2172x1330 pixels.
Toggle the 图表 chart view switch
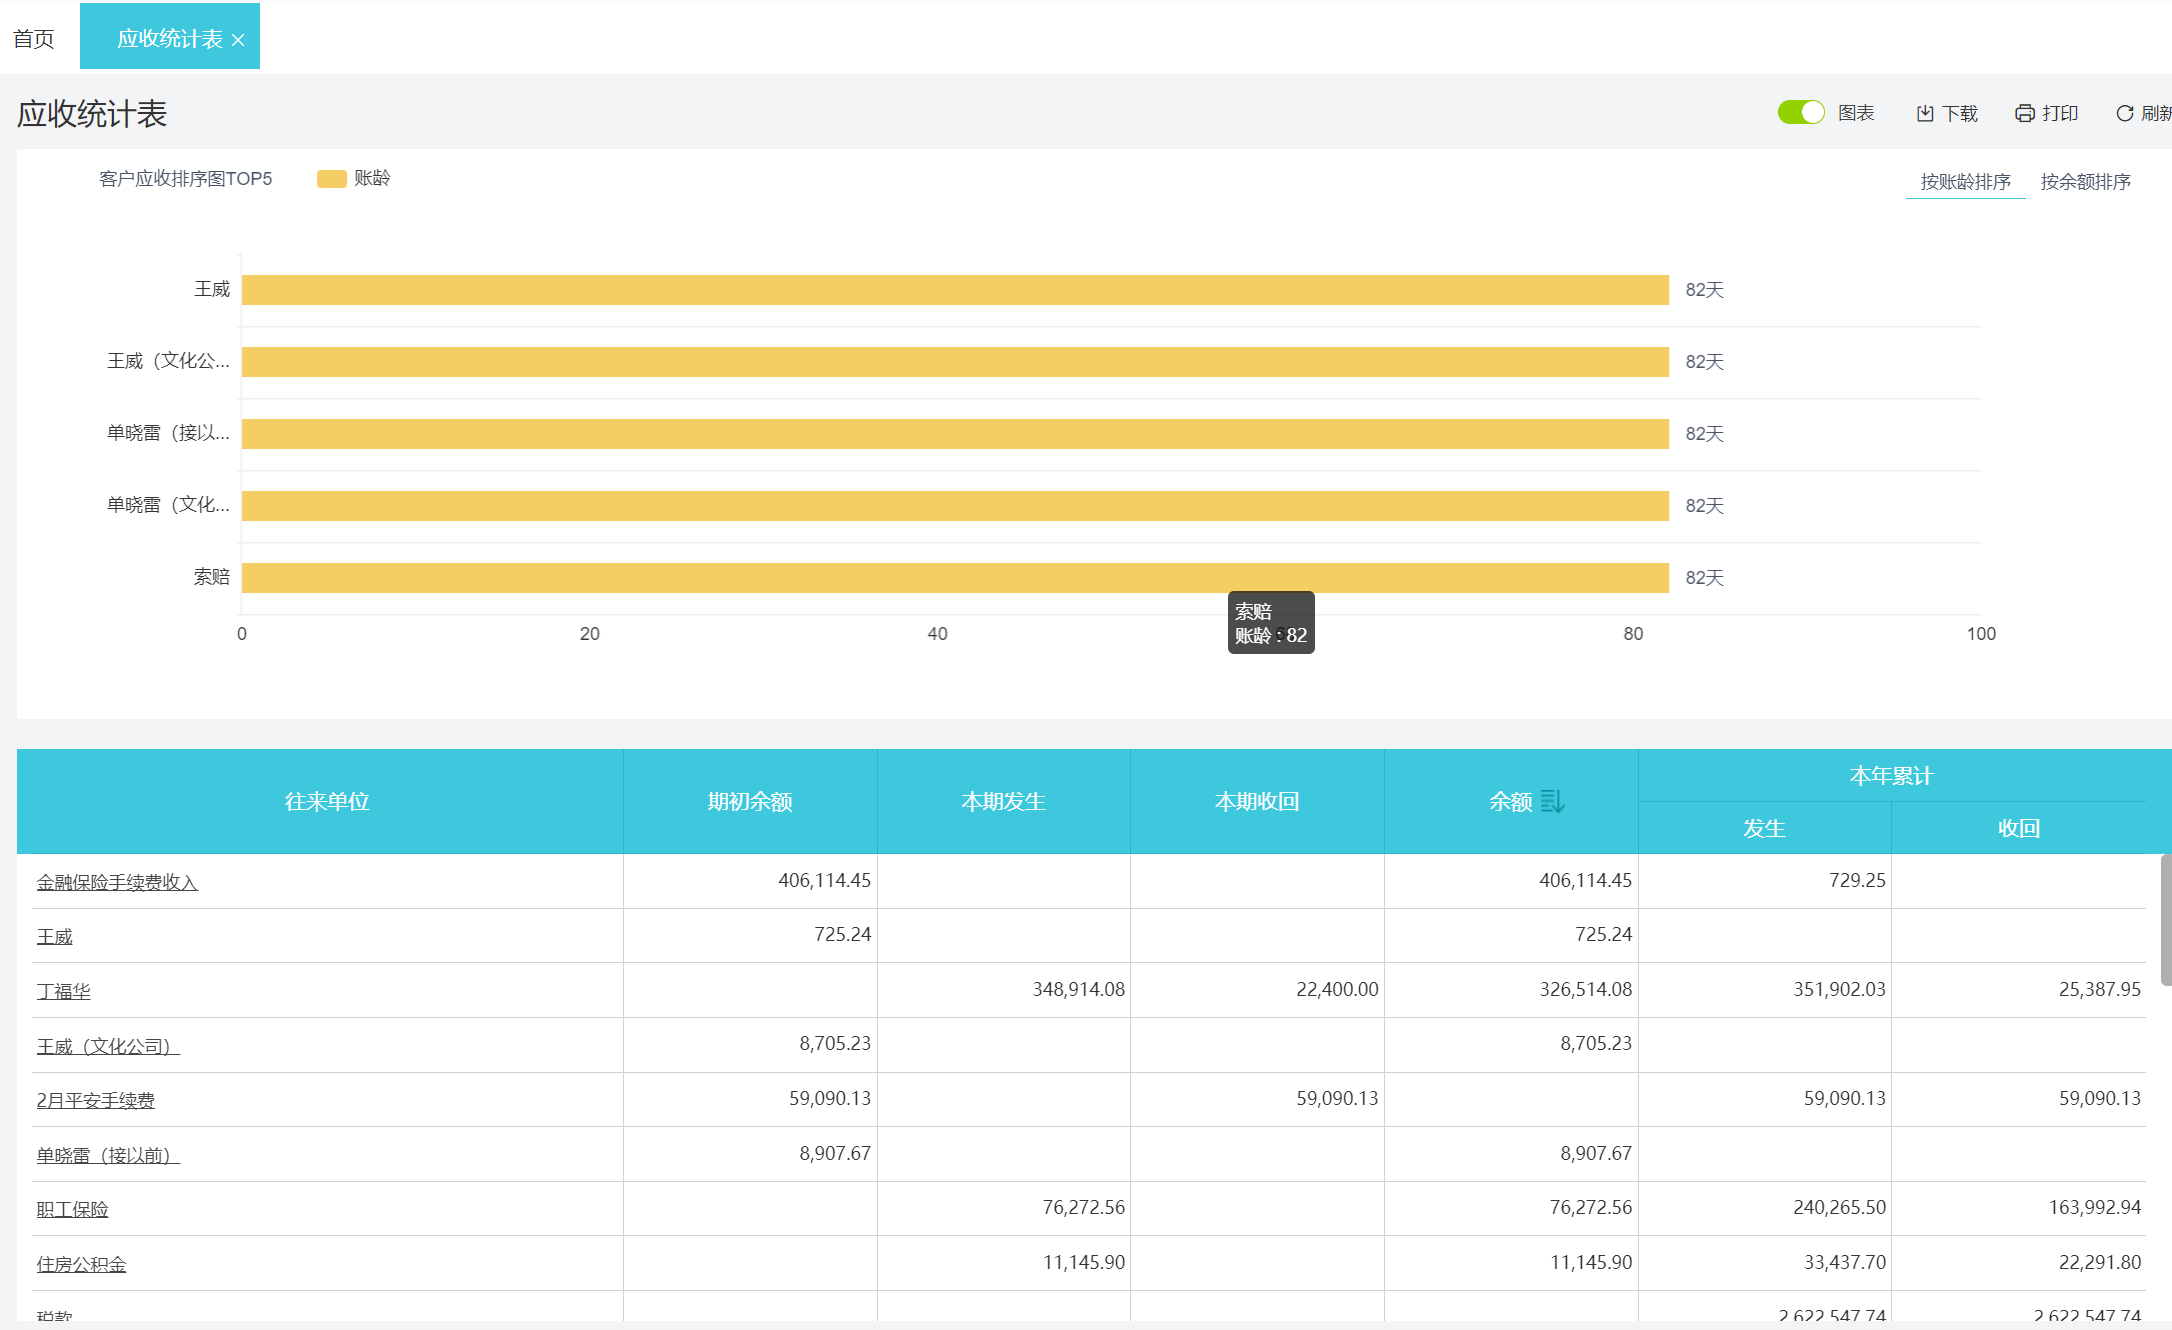pos(1803,112)
